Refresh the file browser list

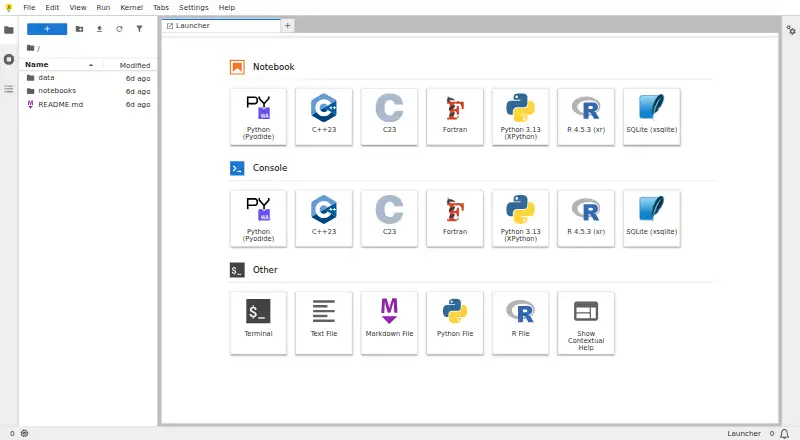(x=119, y=29)
